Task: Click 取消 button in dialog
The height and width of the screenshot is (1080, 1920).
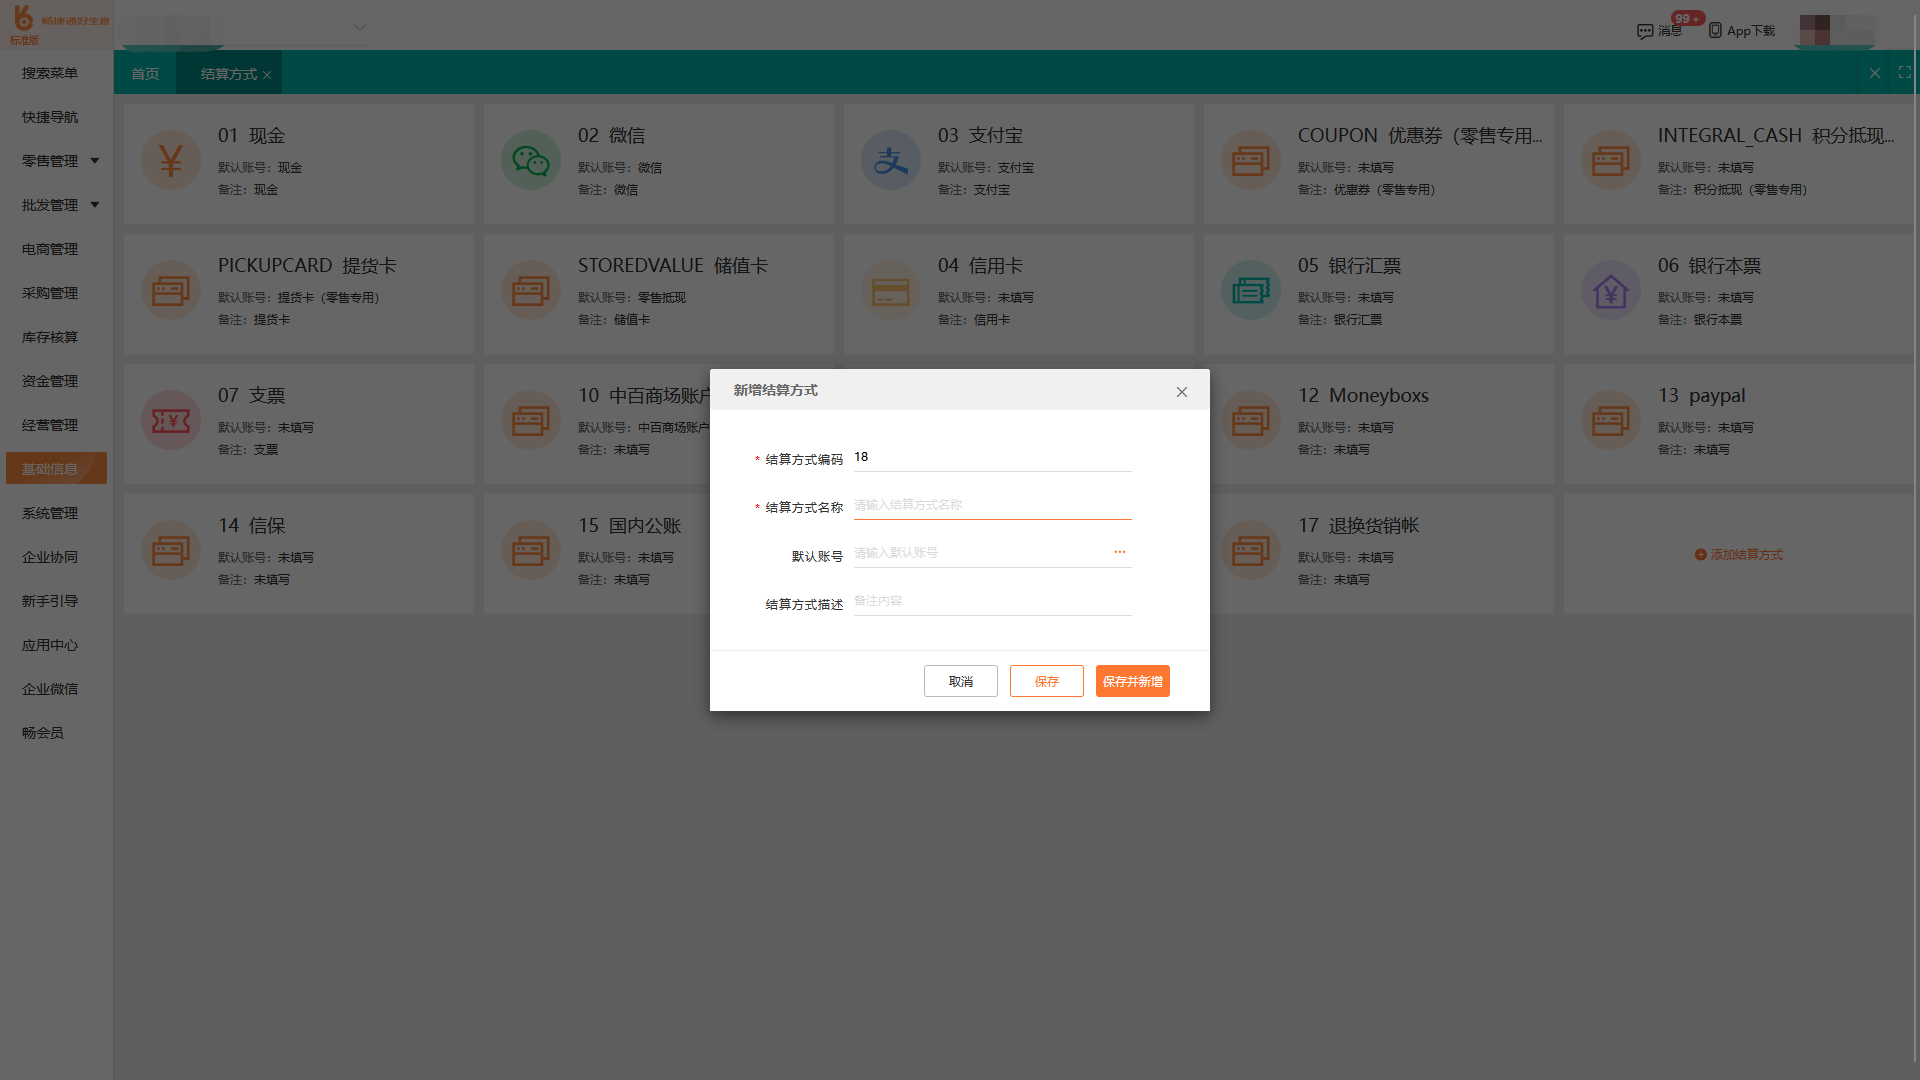Action: click(961, 680)
